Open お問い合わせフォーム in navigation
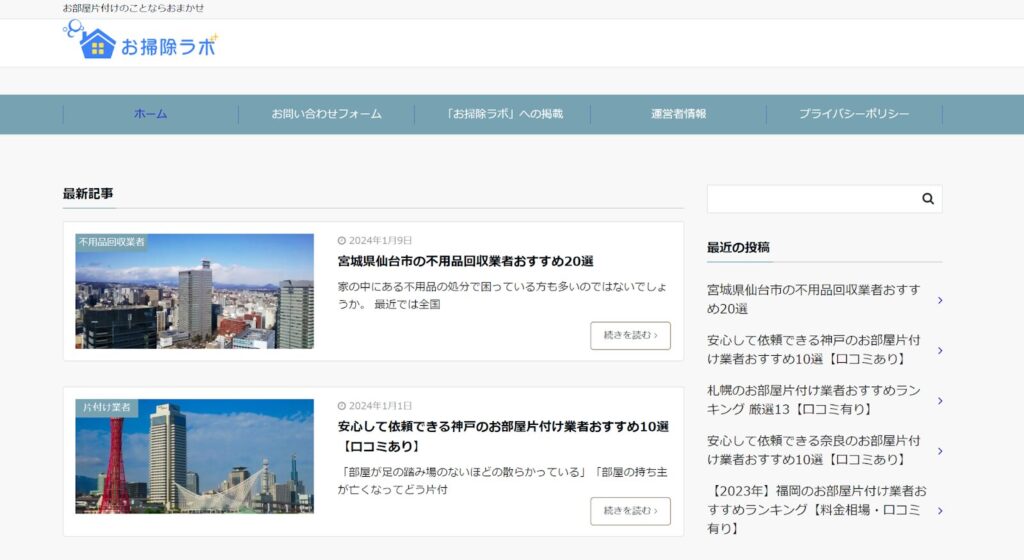The height and width of the screenshot is (560, 1024). (326, 114)
